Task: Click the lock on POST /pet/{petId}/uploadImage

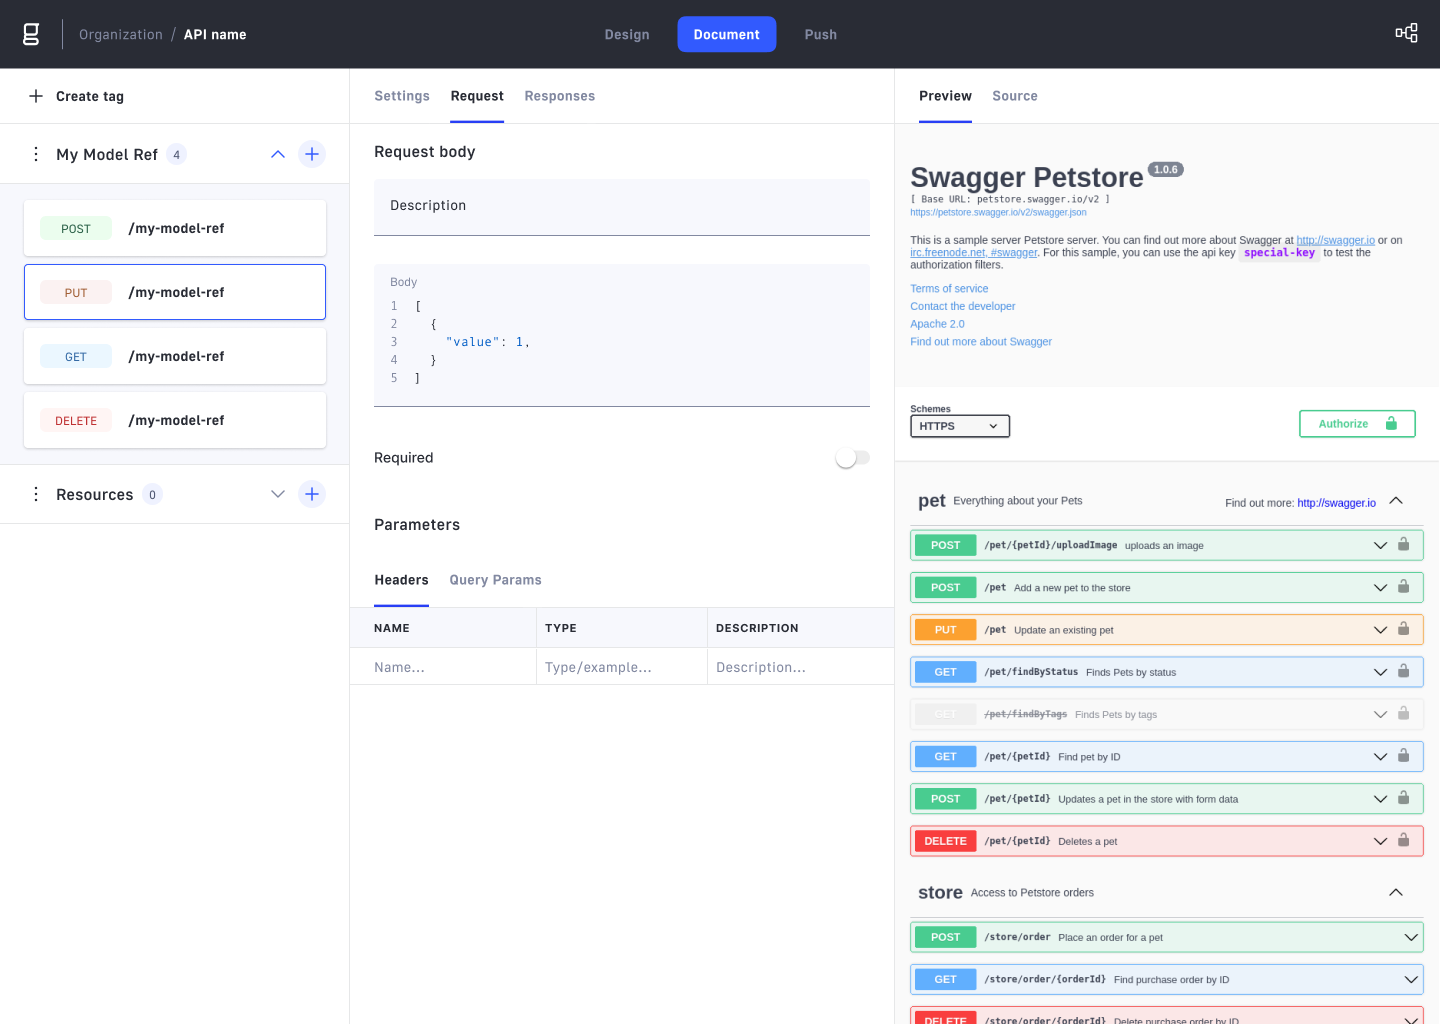Action: (1404, 545)
